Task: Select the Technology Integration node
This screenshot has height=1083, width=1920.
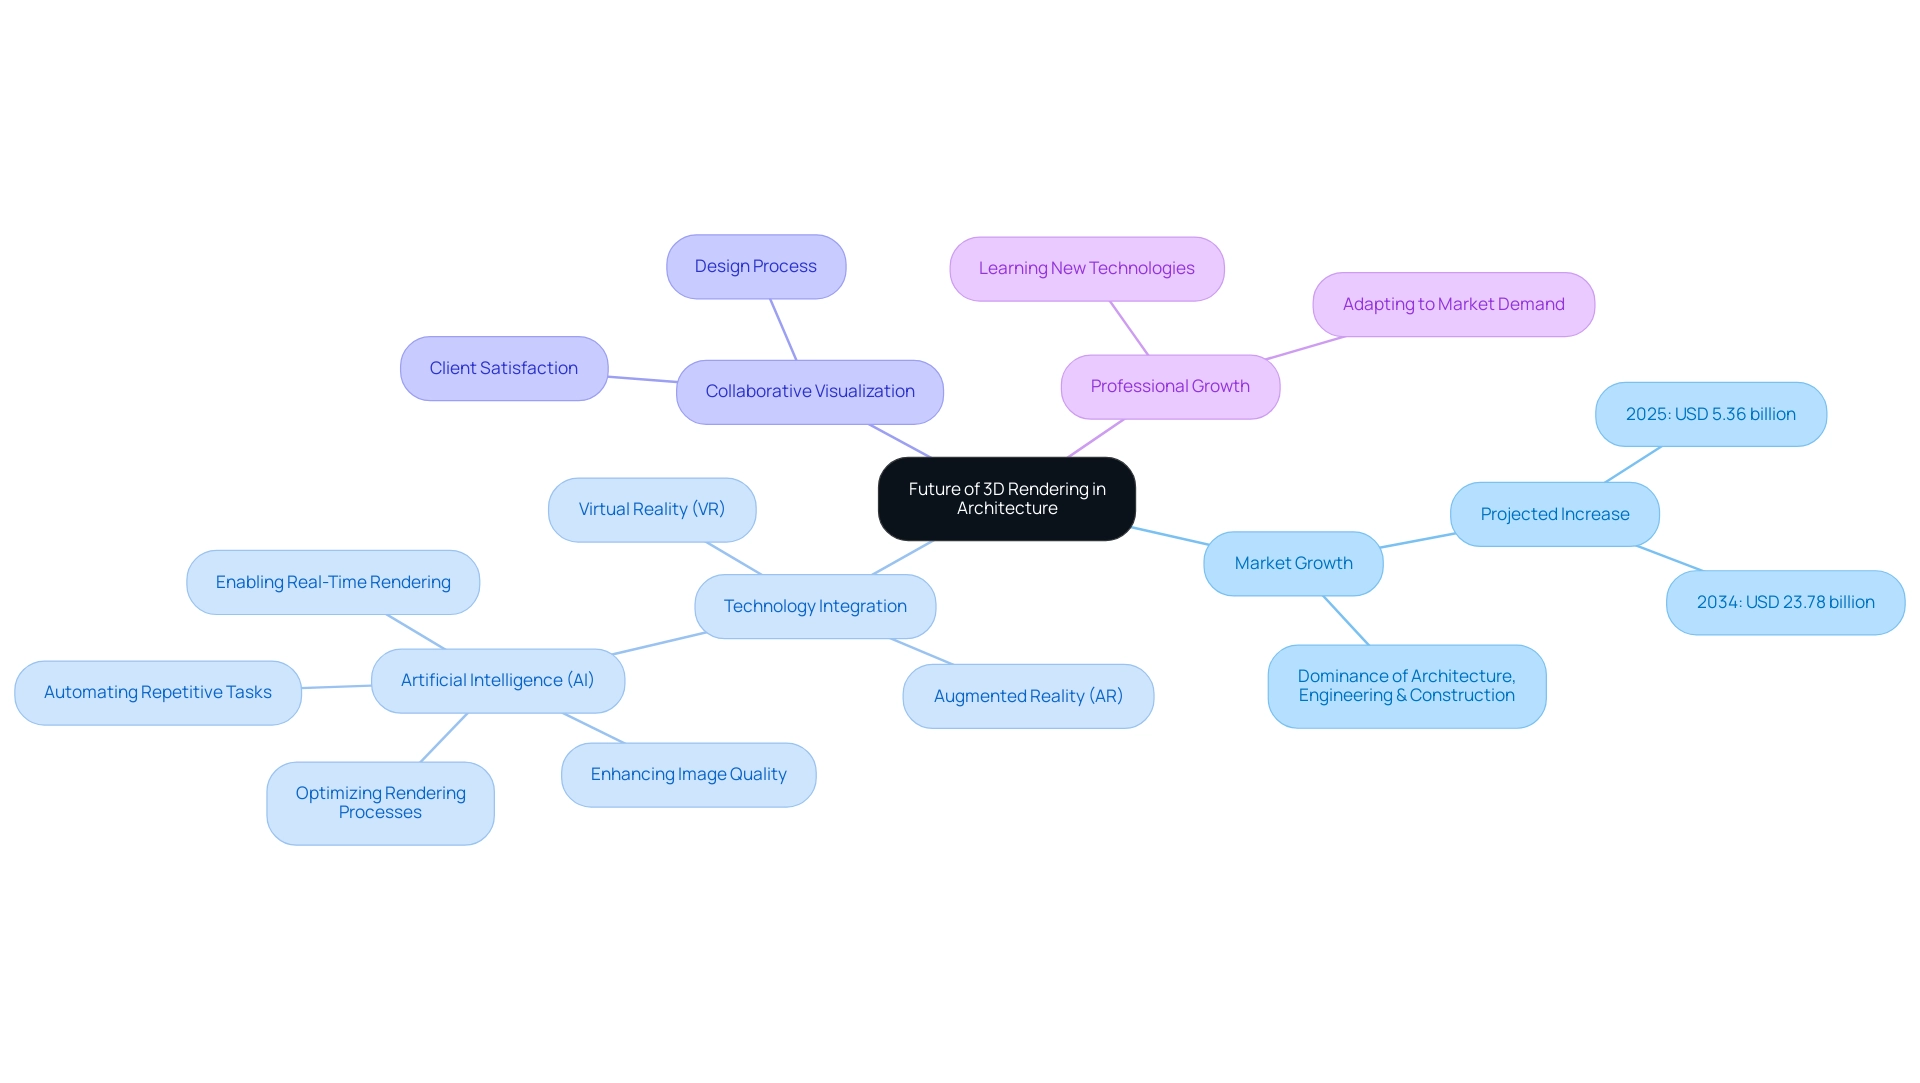Action: [x=814, y=604]
